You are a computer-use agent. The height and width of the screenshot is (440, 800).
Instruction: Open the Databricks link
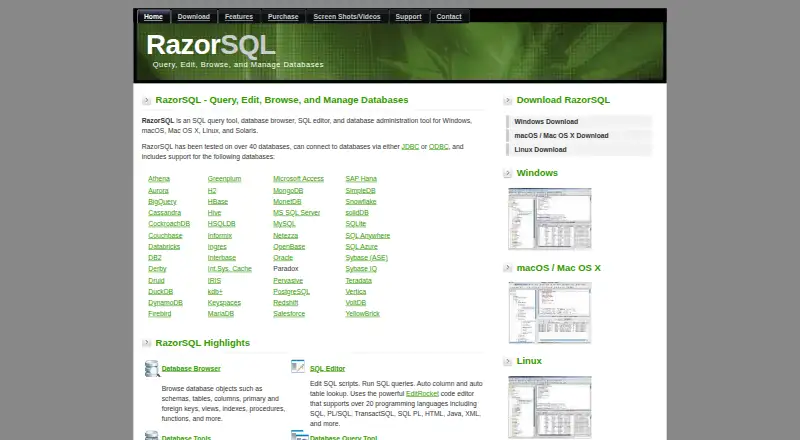click(x=164, y=247)
